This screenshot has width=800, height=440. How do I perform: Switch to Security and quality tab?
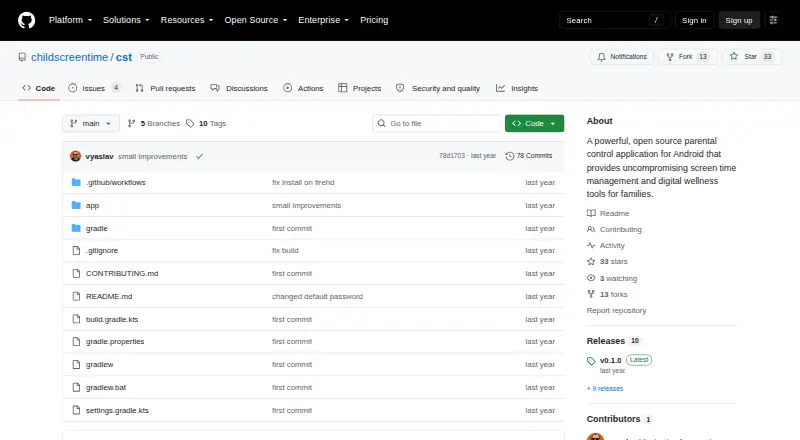tap(438, 88)
